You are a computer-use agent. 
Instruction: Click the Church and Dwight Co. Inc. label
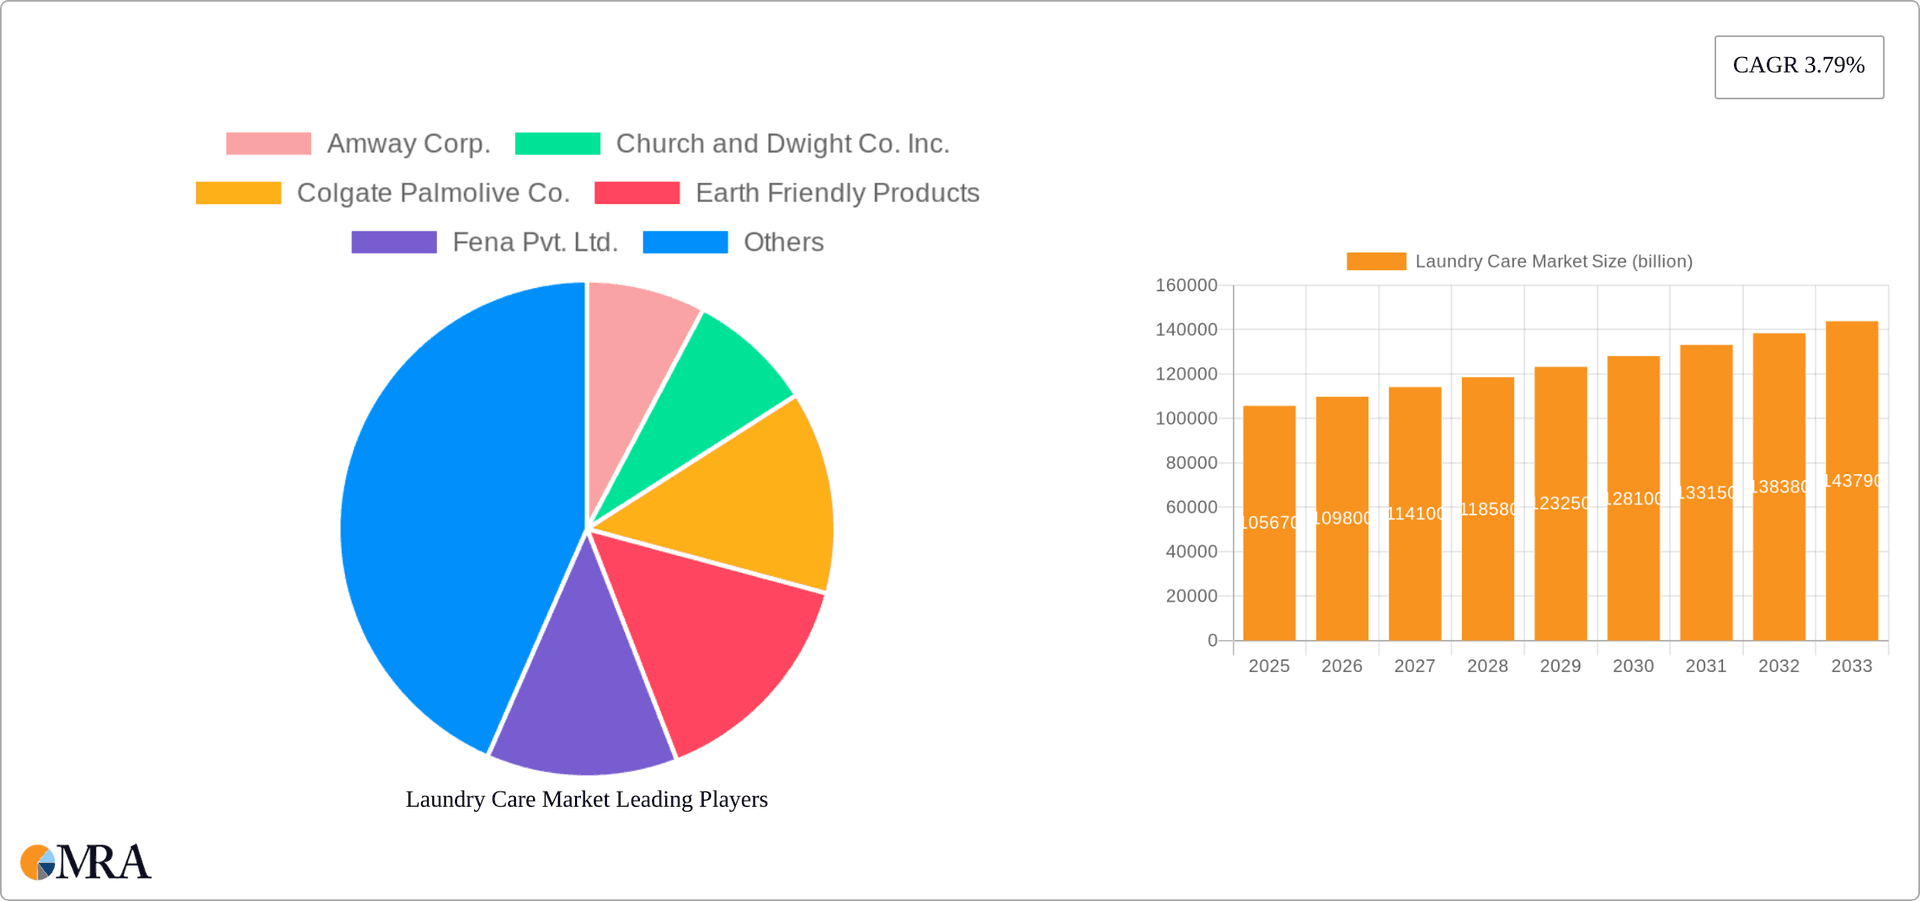point(783,143)
